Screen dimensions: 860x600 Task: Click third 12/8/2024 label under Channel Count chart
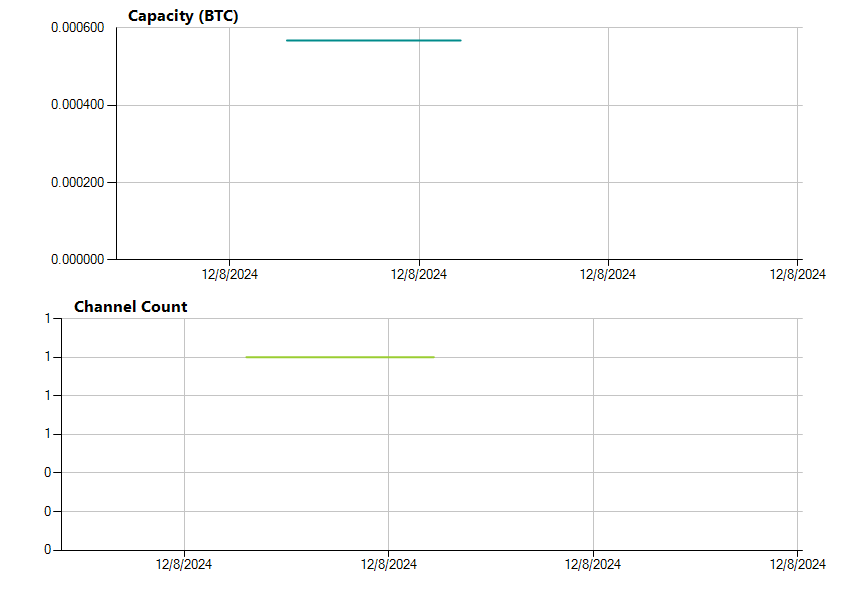point(593,565)
